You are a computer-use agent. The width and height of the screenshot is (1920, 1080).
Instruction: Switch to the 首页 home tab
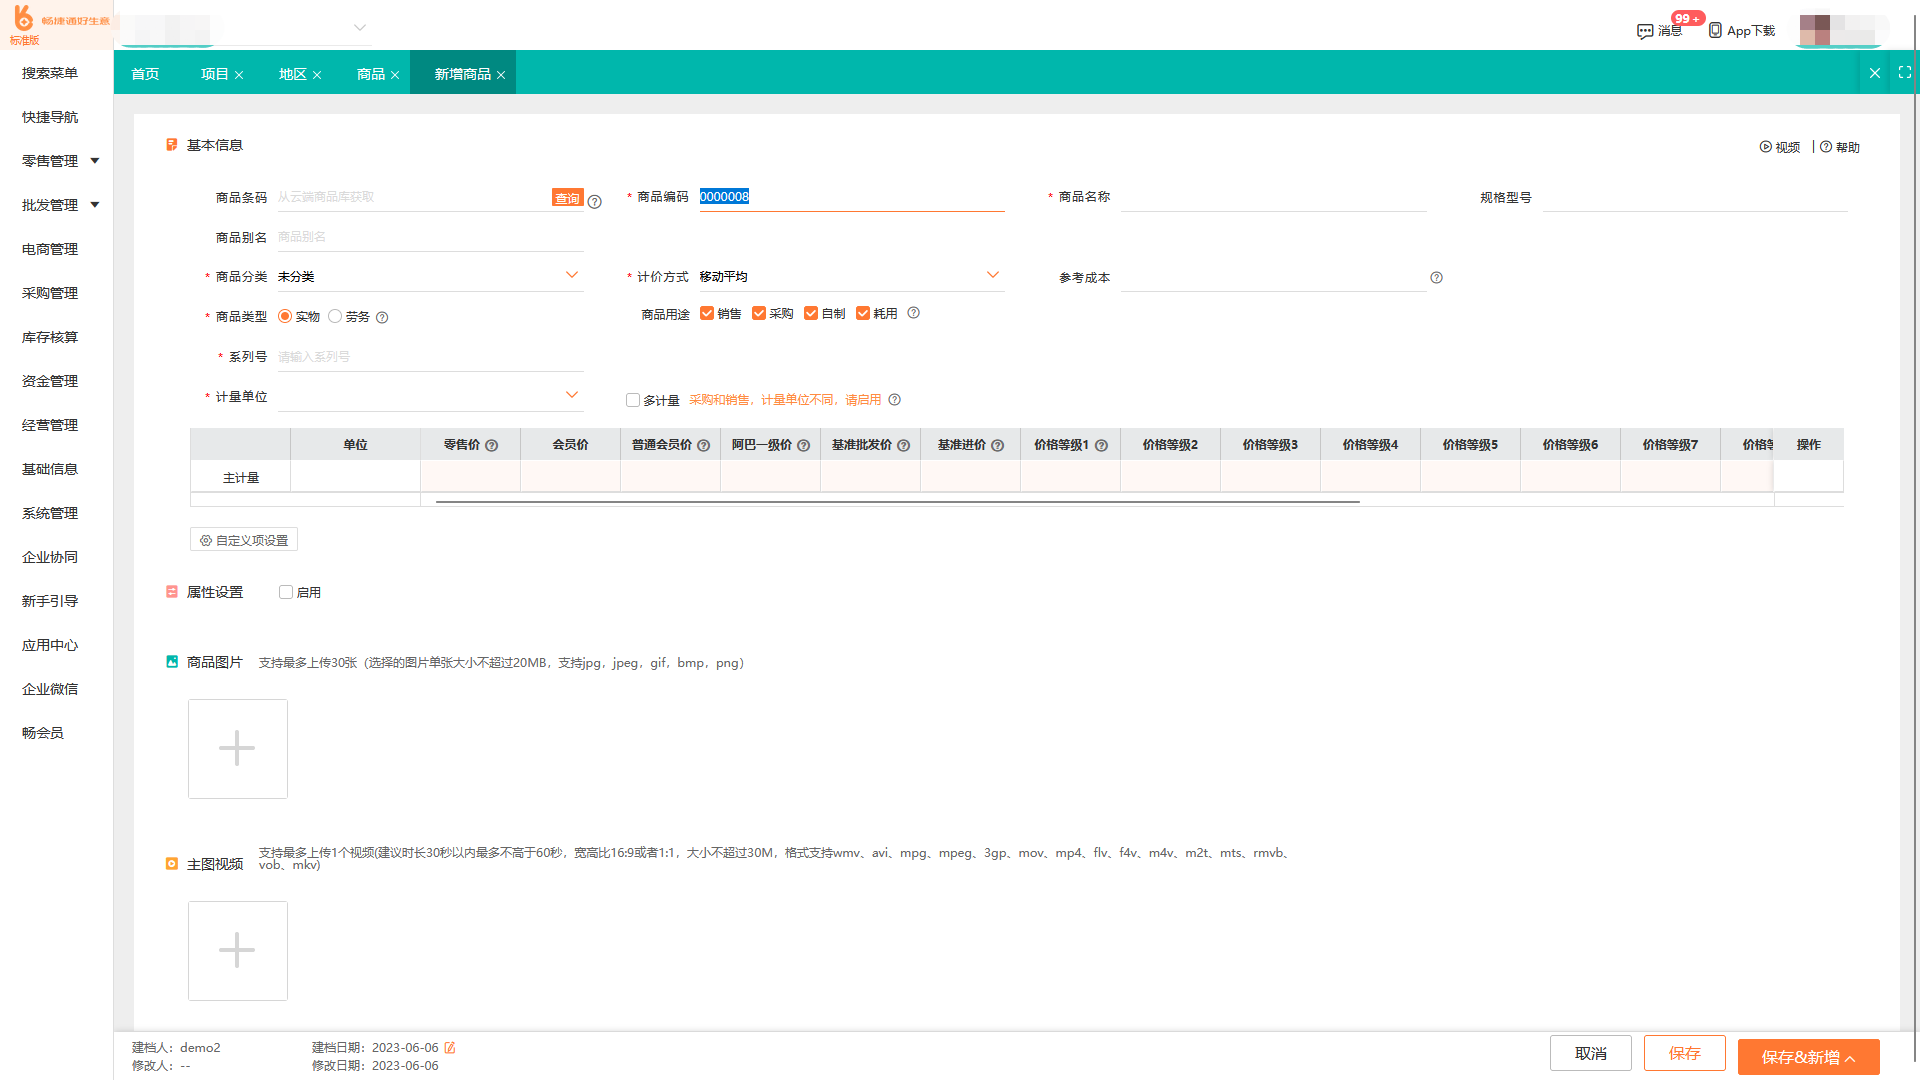coord(145,74)
